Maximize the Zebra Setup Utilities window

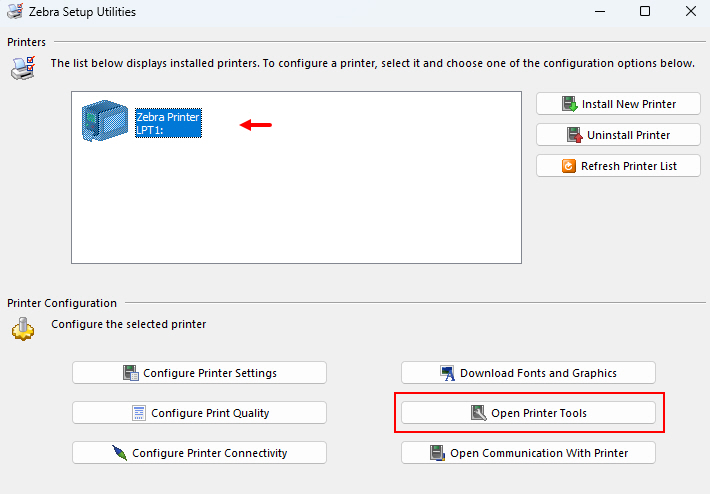click(x=645, y=11)
